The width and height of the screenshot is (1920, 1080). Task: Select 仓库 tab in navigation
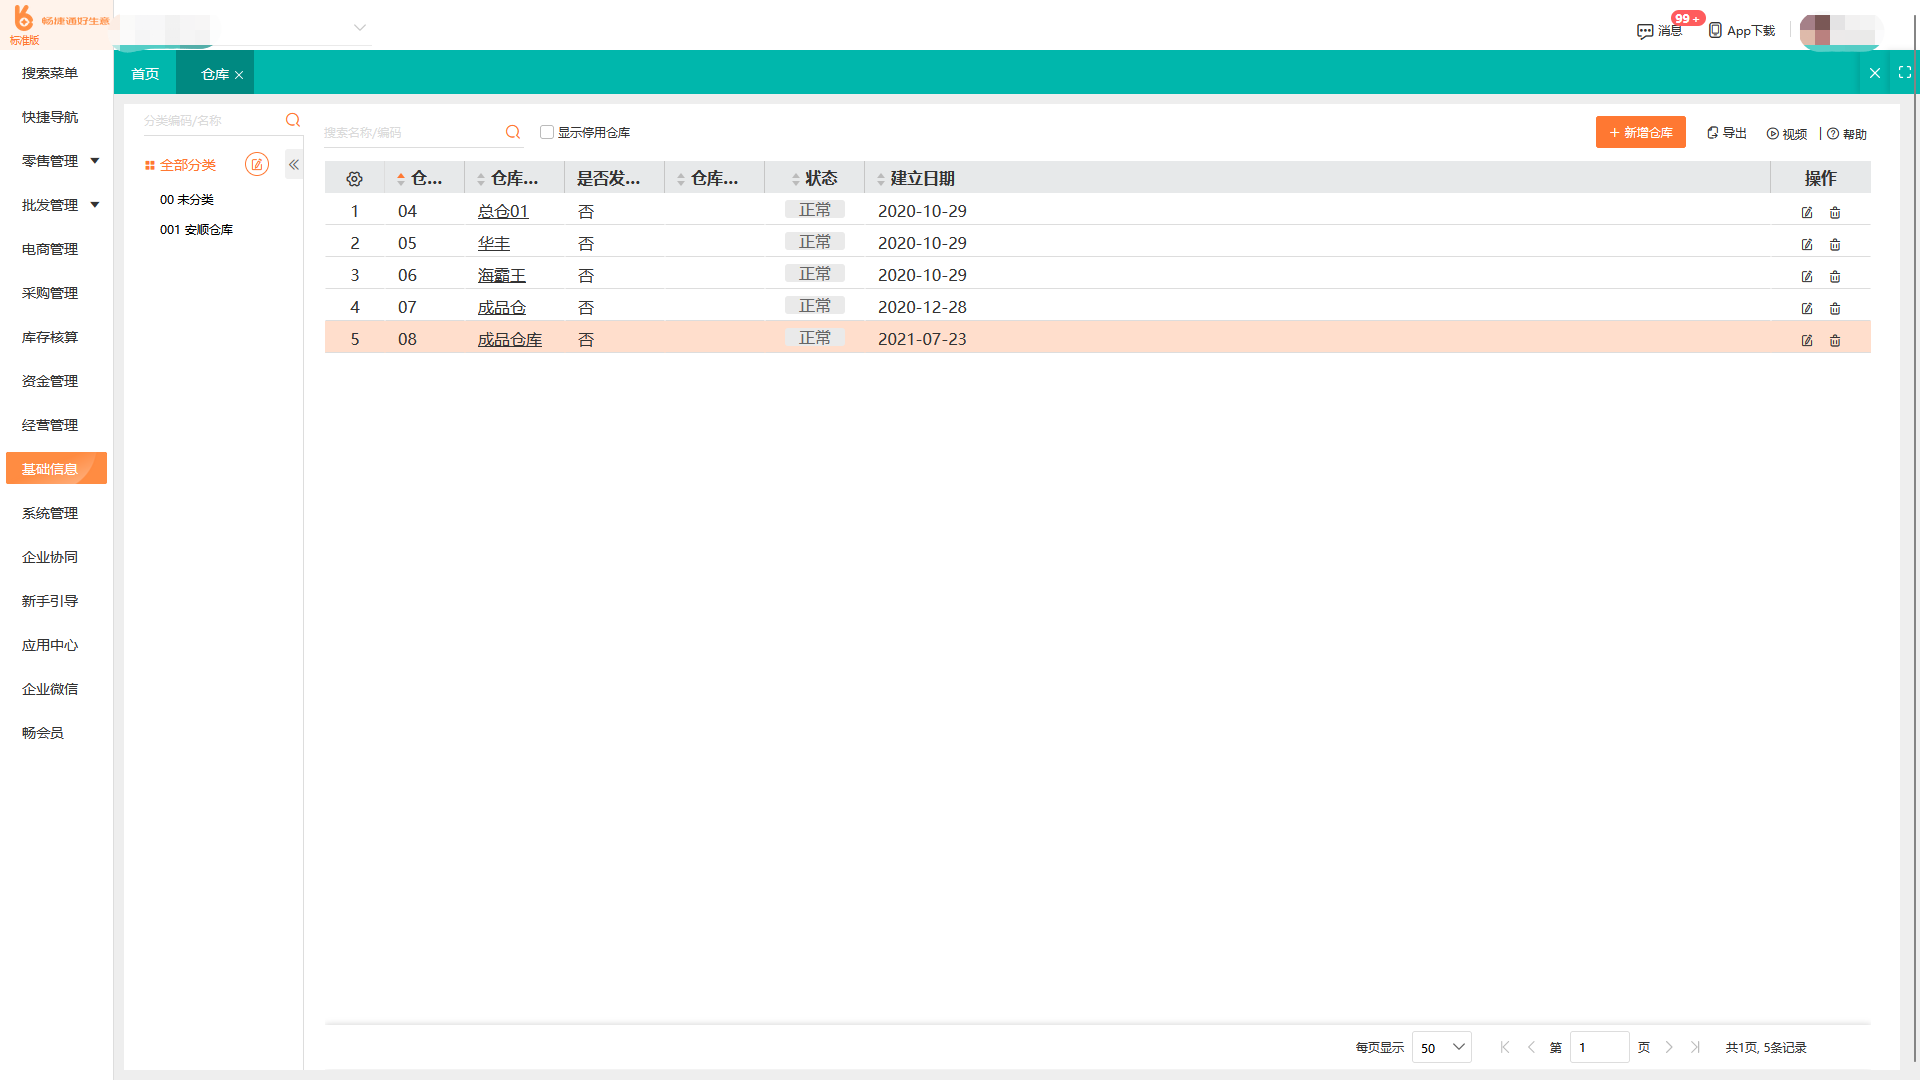click(214, 74)
